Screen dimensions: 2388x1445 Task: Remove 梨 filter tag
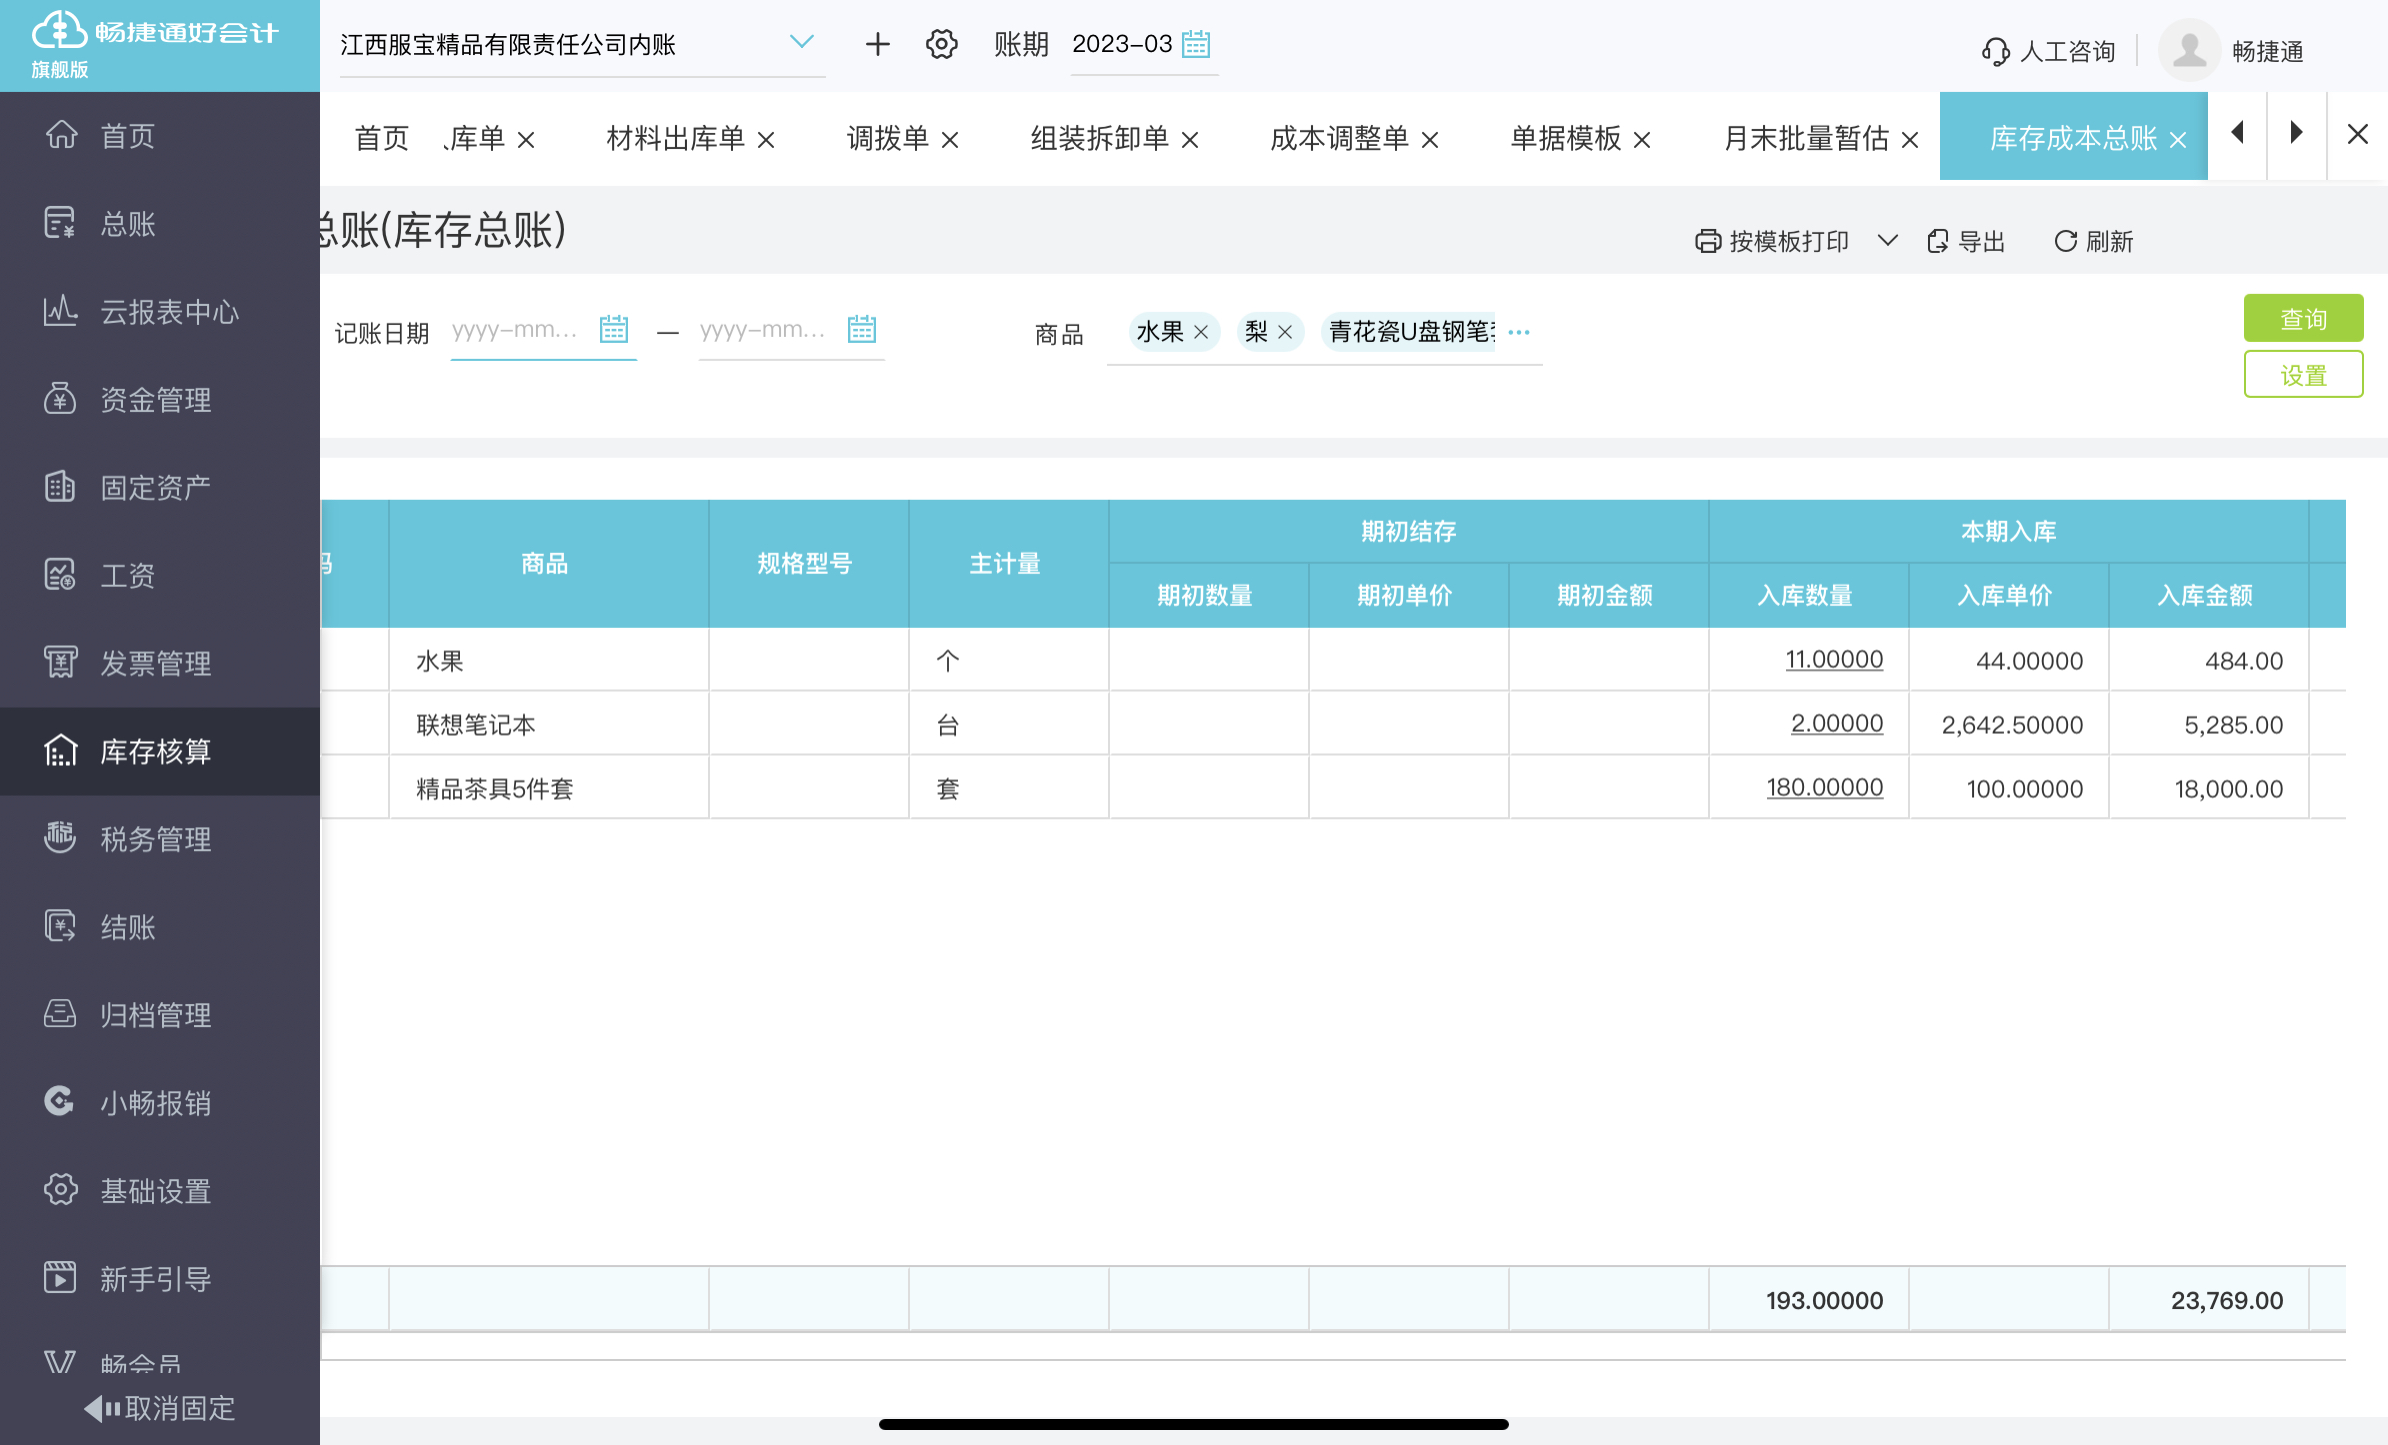point(1286,333)
